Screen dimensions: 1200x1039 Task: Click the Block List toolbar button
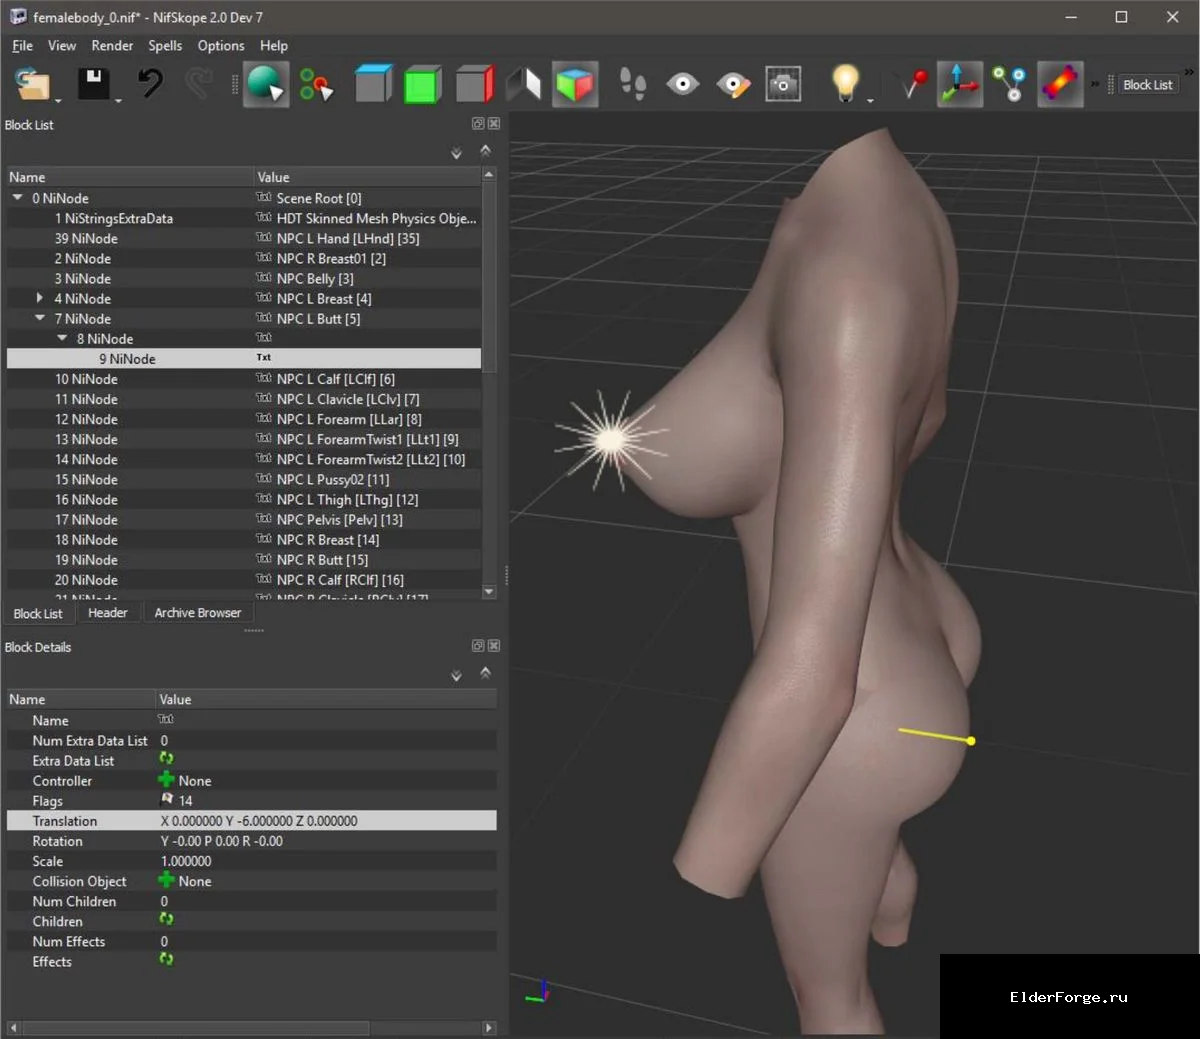click(1147, 85)
